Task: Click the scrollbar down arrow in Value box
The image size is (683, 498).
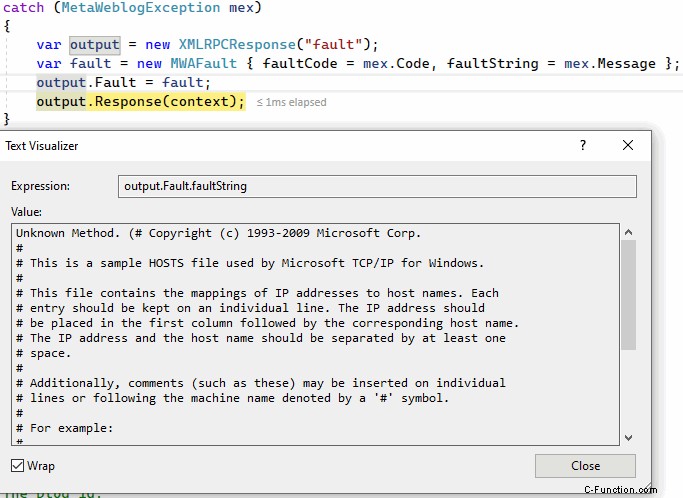Action: [x=628, y=437]
